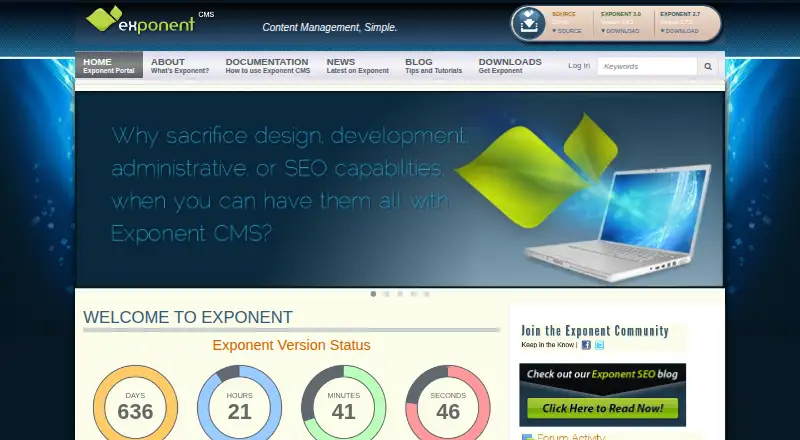Click the Log In link
The image size is (800, 440).
(579, 66)
